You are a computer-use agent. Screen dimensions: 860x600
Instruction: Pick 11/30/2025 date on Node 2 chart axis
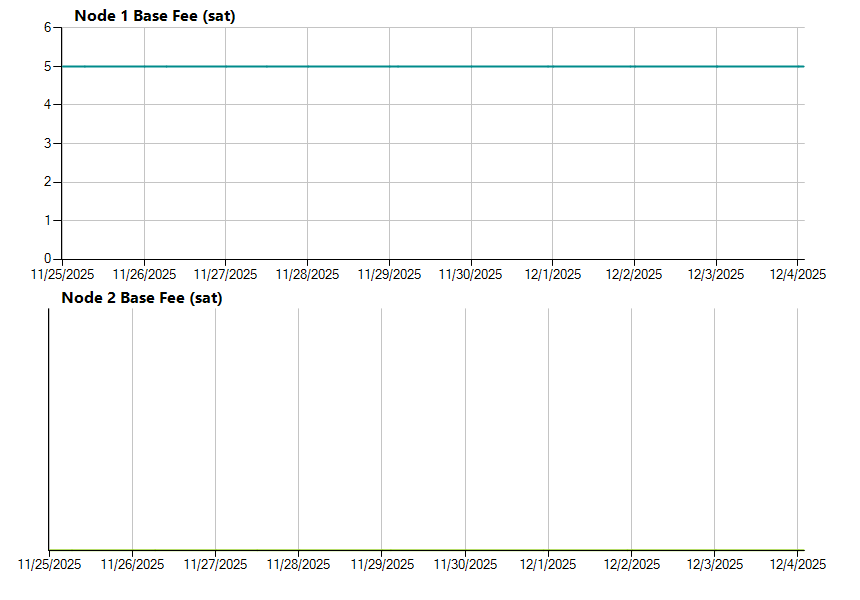click(464, 565)
